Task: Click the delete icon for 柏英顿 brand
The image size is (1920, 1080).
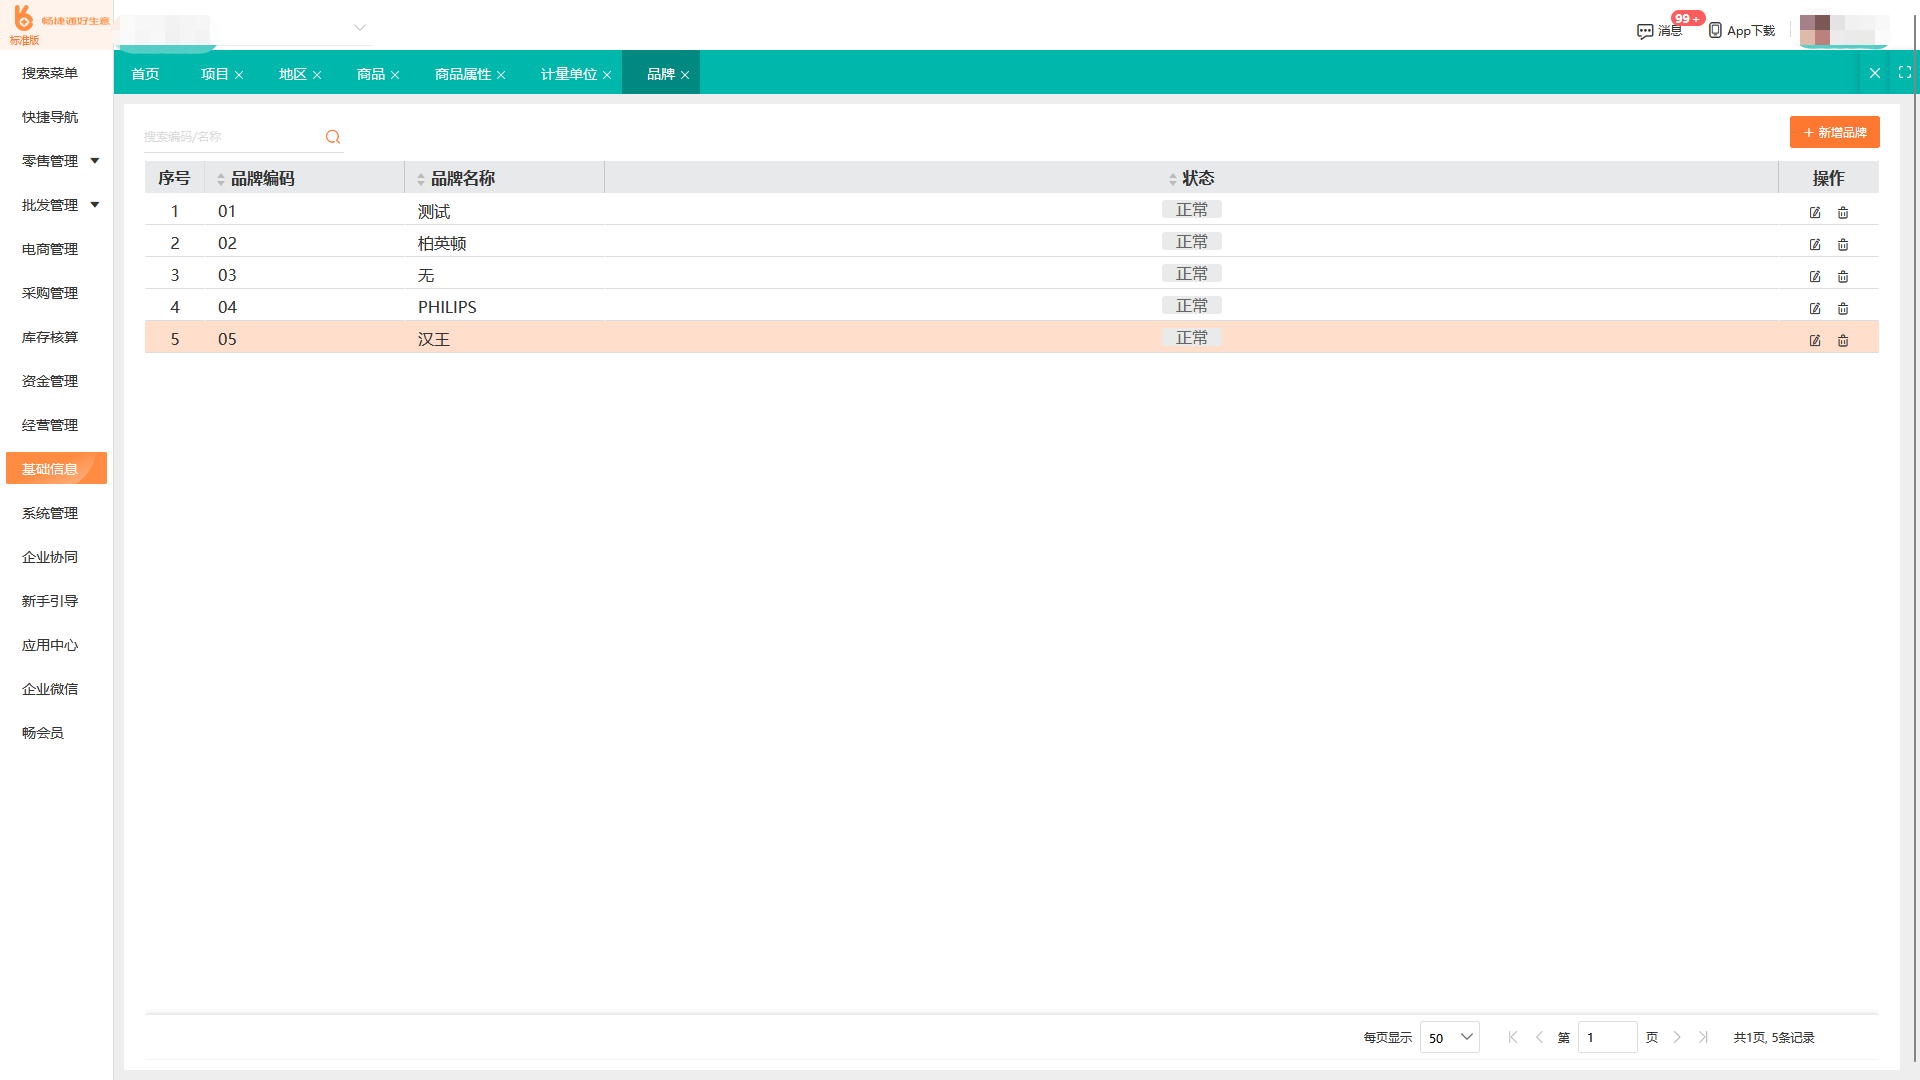Action: (x=1844, y=243)
